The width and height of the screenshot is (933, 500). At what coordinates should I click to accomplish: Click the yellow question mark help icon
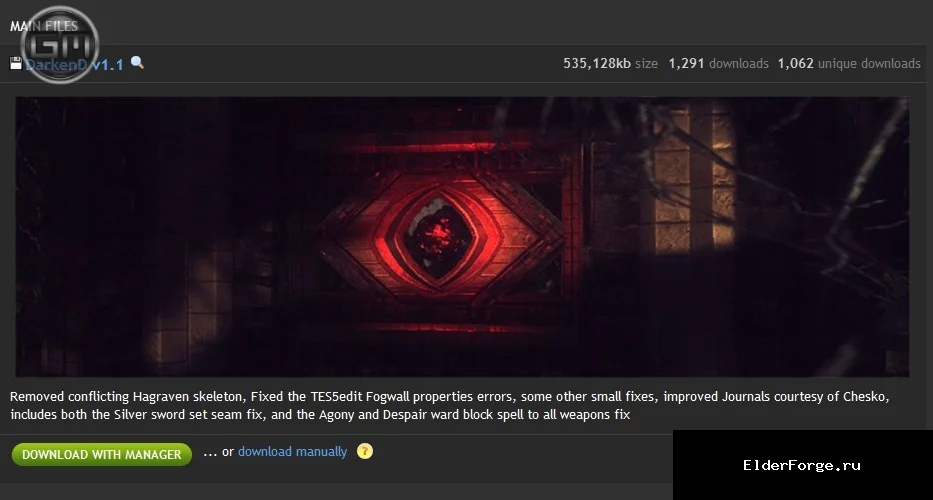(365, 452)
